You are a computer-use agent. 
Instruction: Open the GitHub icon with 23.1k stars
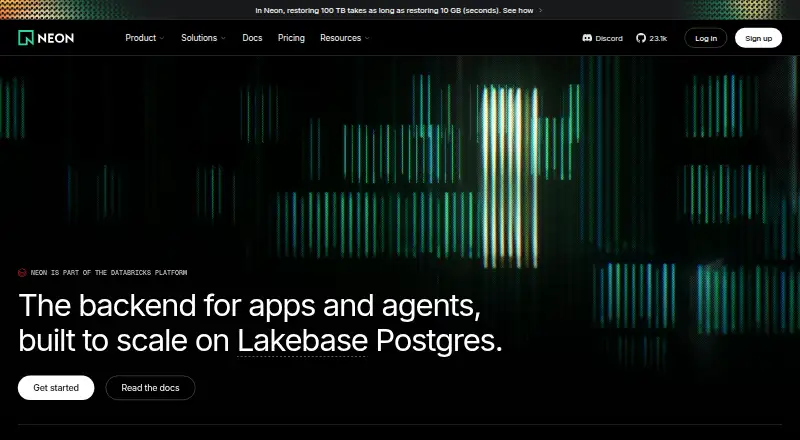641,38
